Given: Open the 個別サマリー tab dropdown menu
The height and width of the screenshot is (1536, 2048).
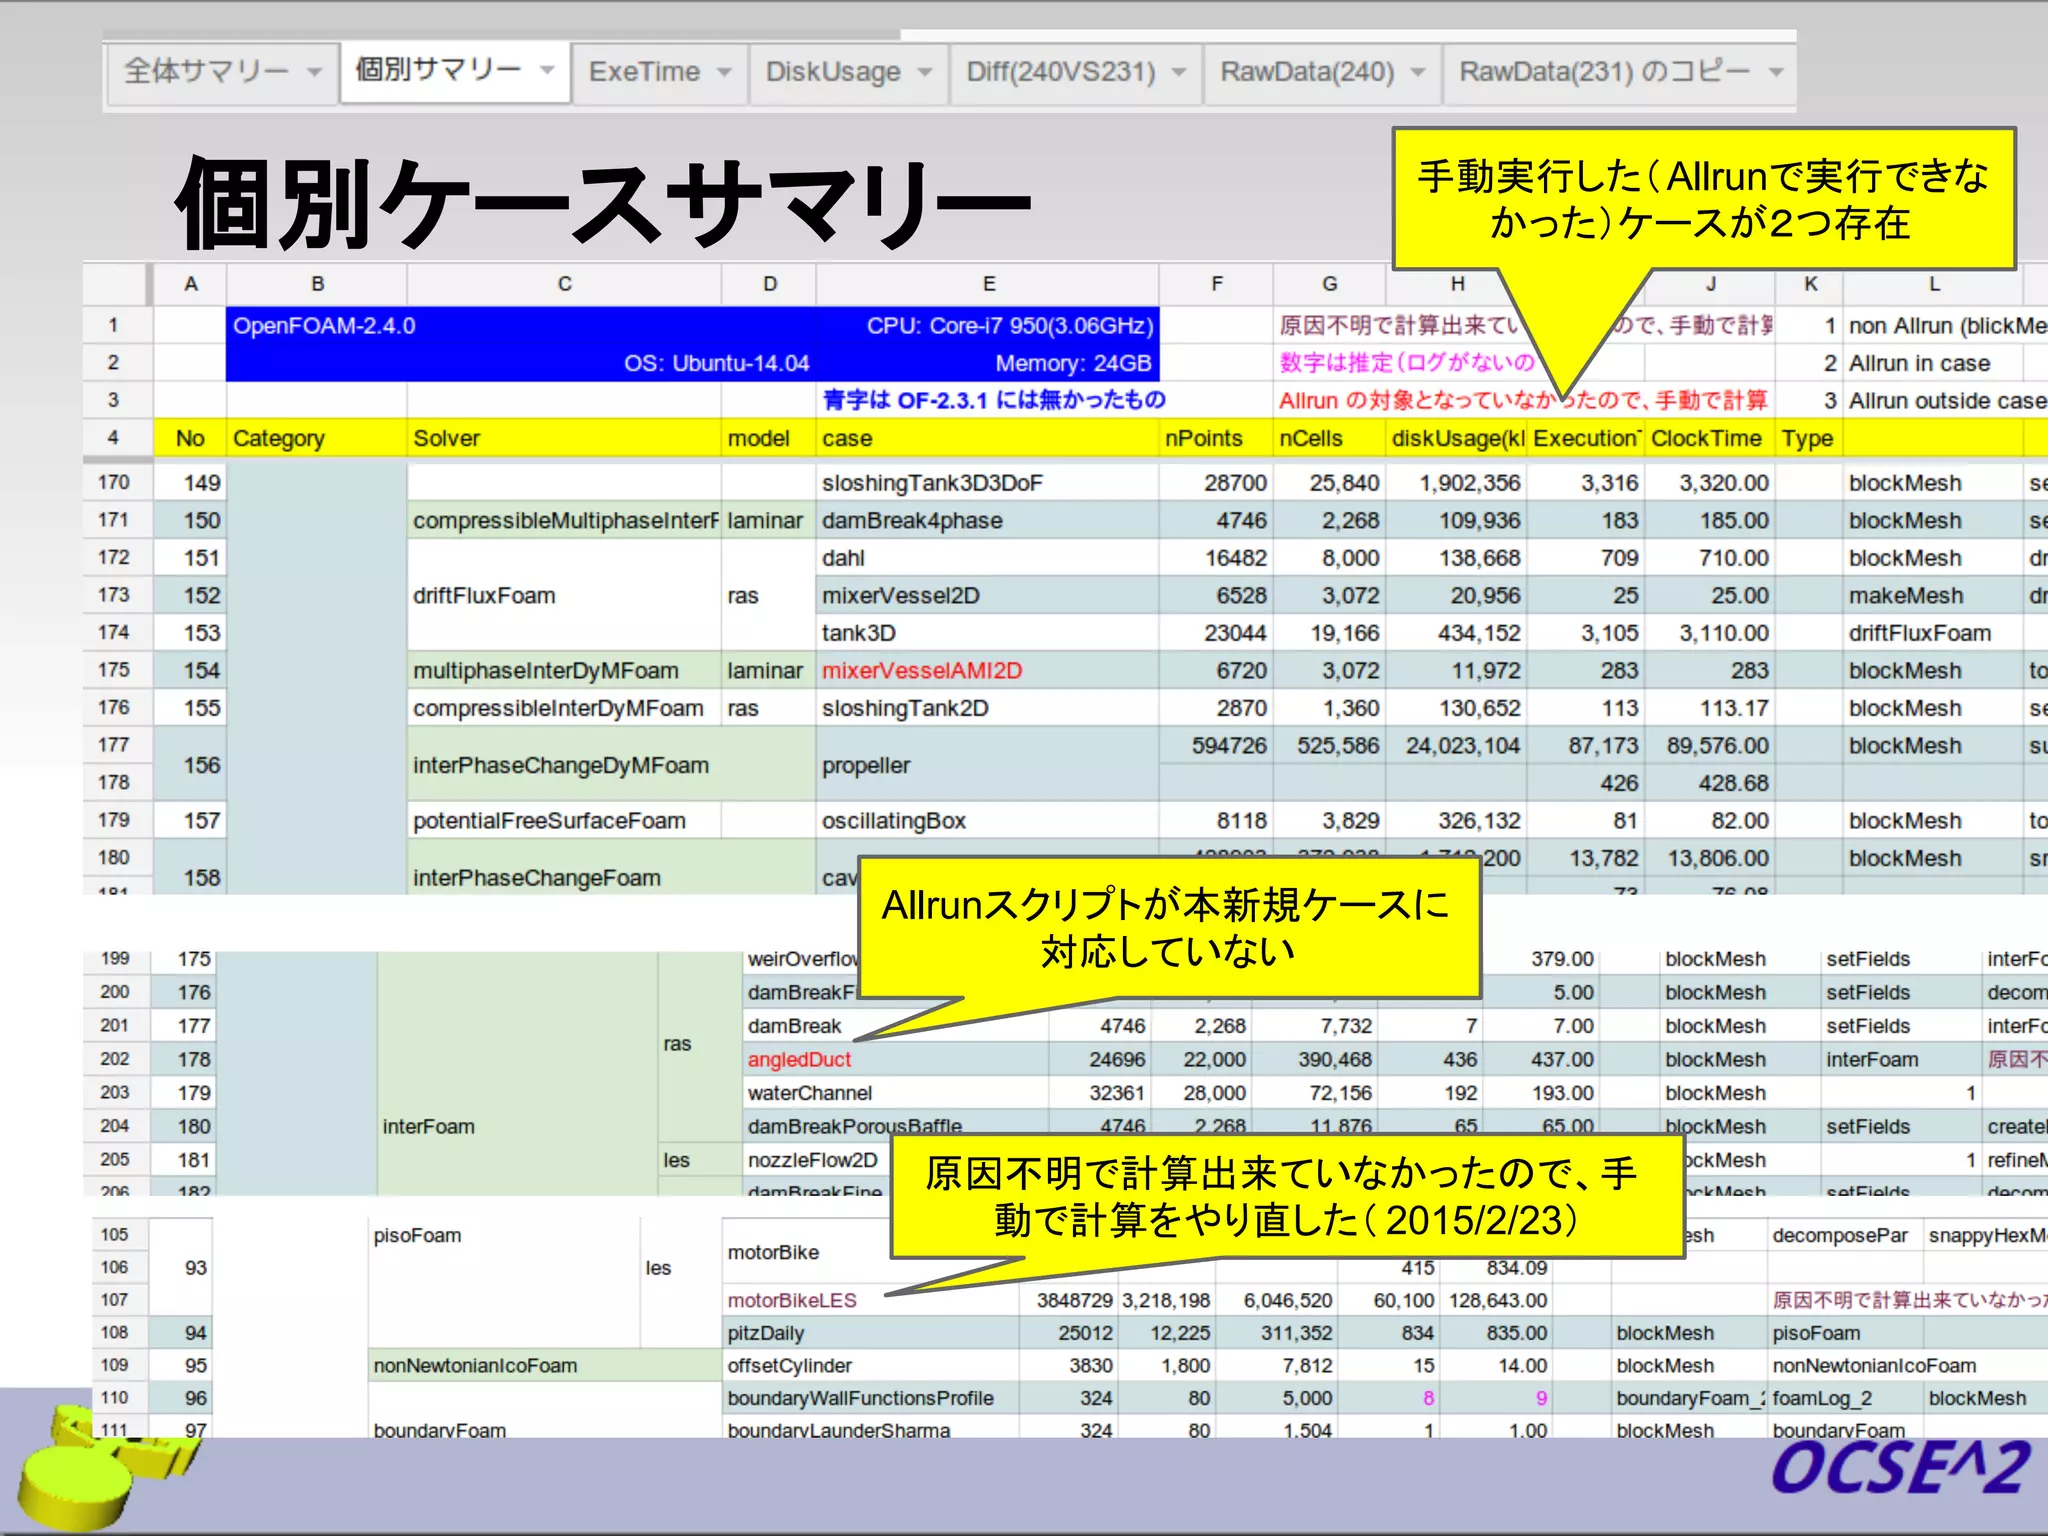Looking at the screenshot, I should 546,70.
